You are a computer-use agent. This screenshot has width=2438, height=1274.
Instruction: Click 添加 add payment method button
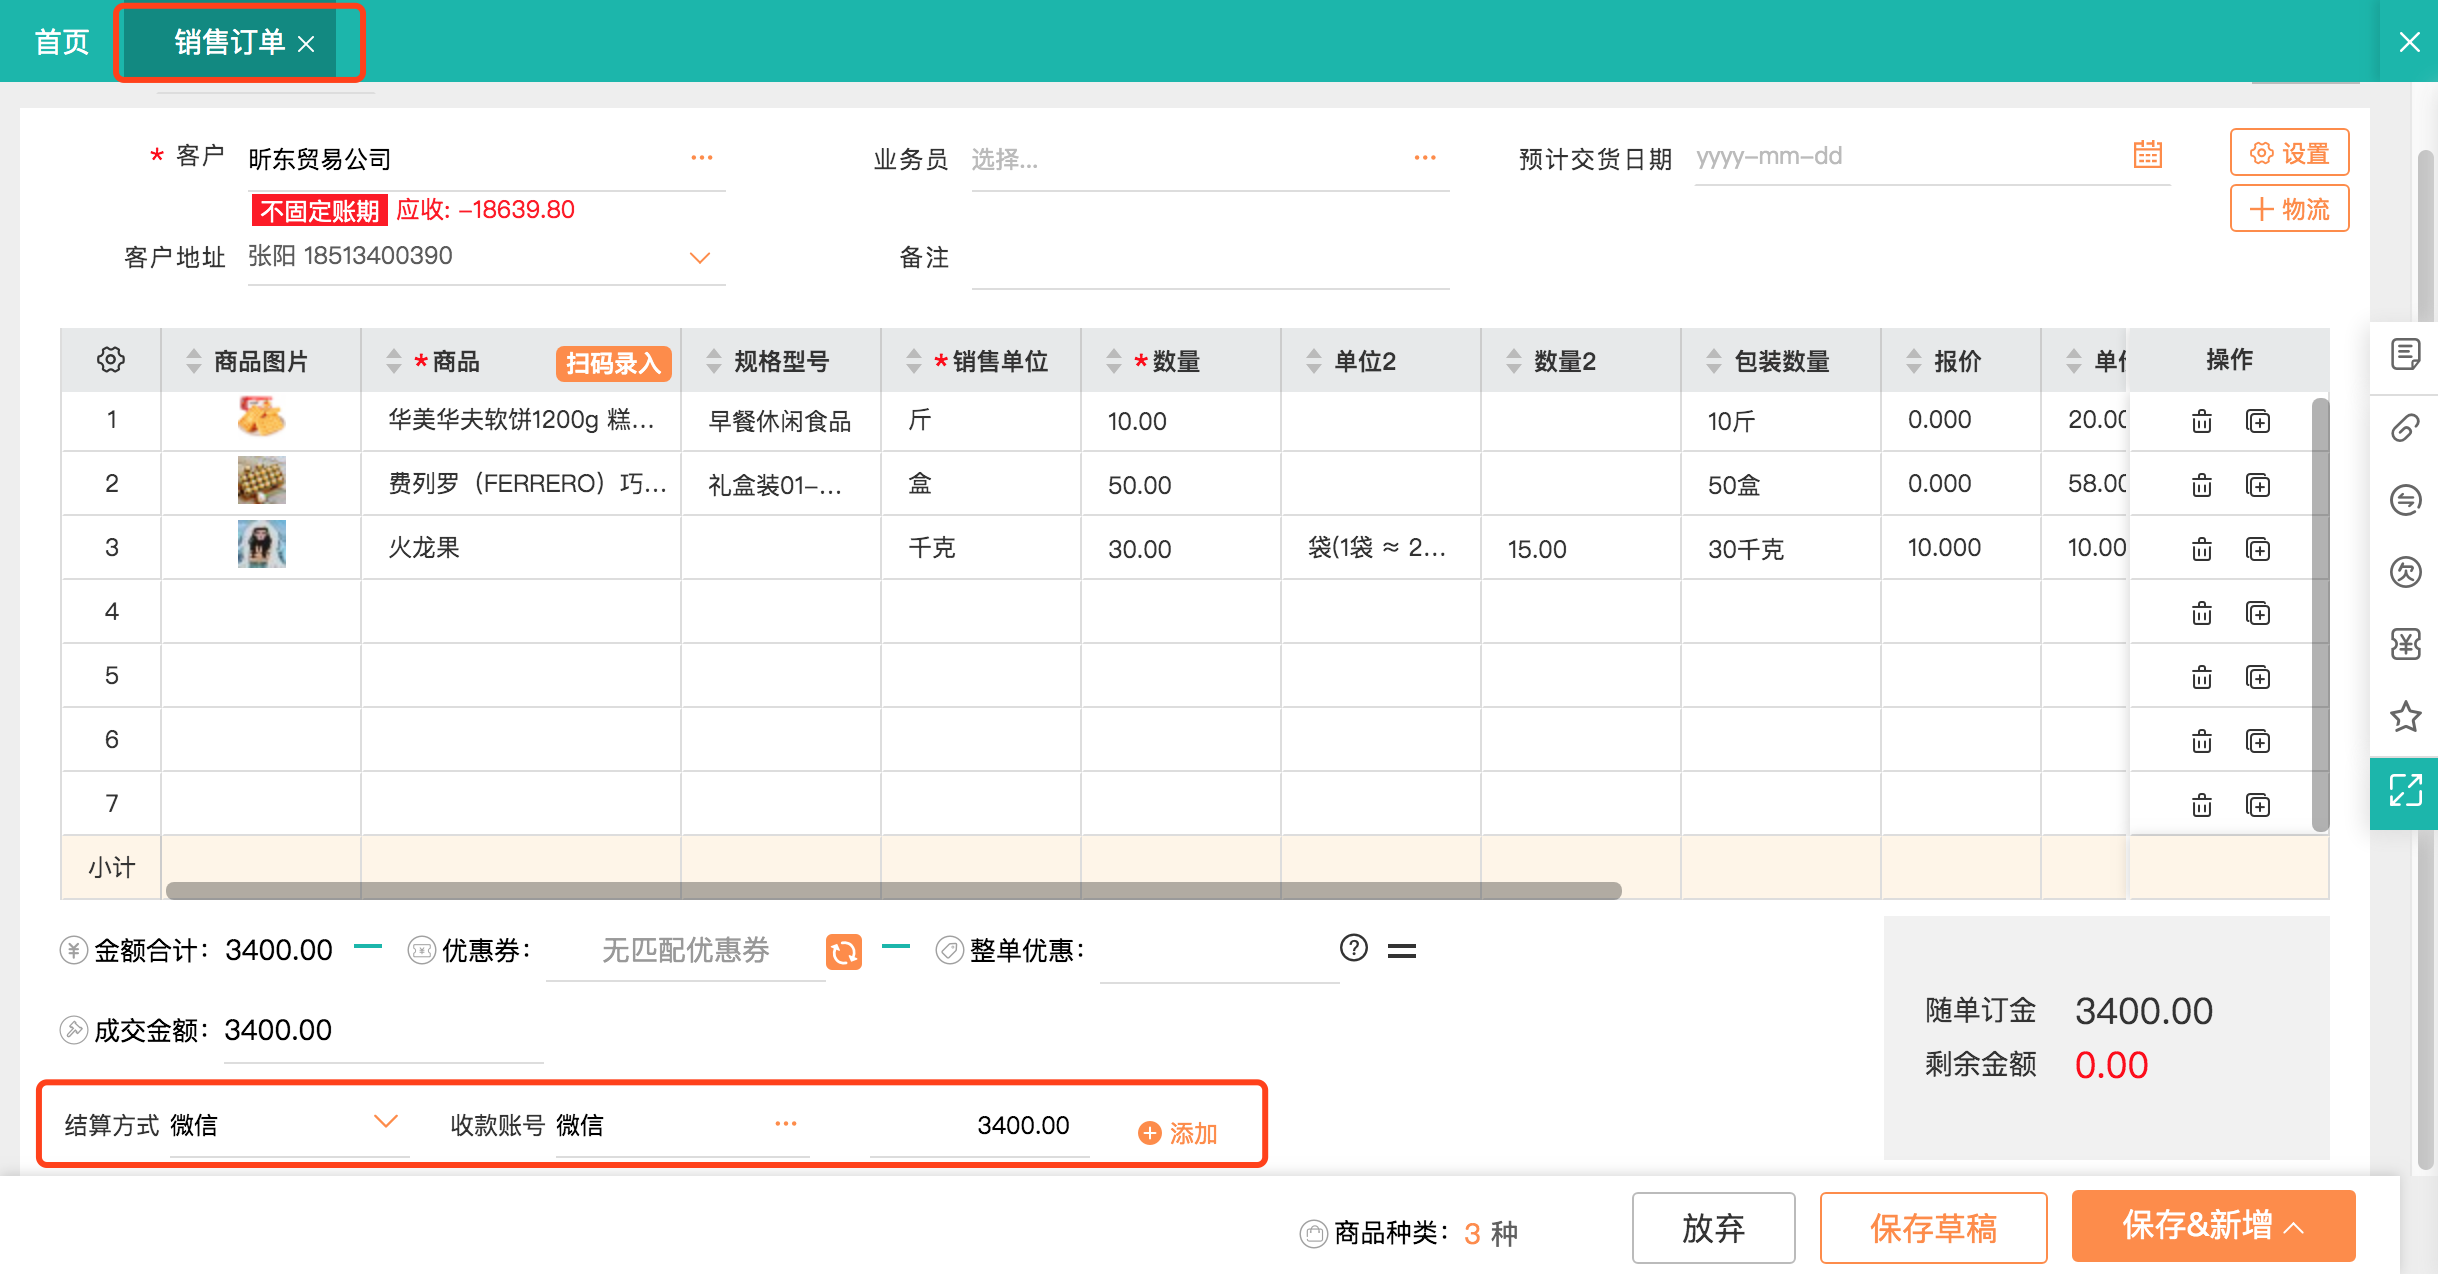(x=1179, y=1129)
